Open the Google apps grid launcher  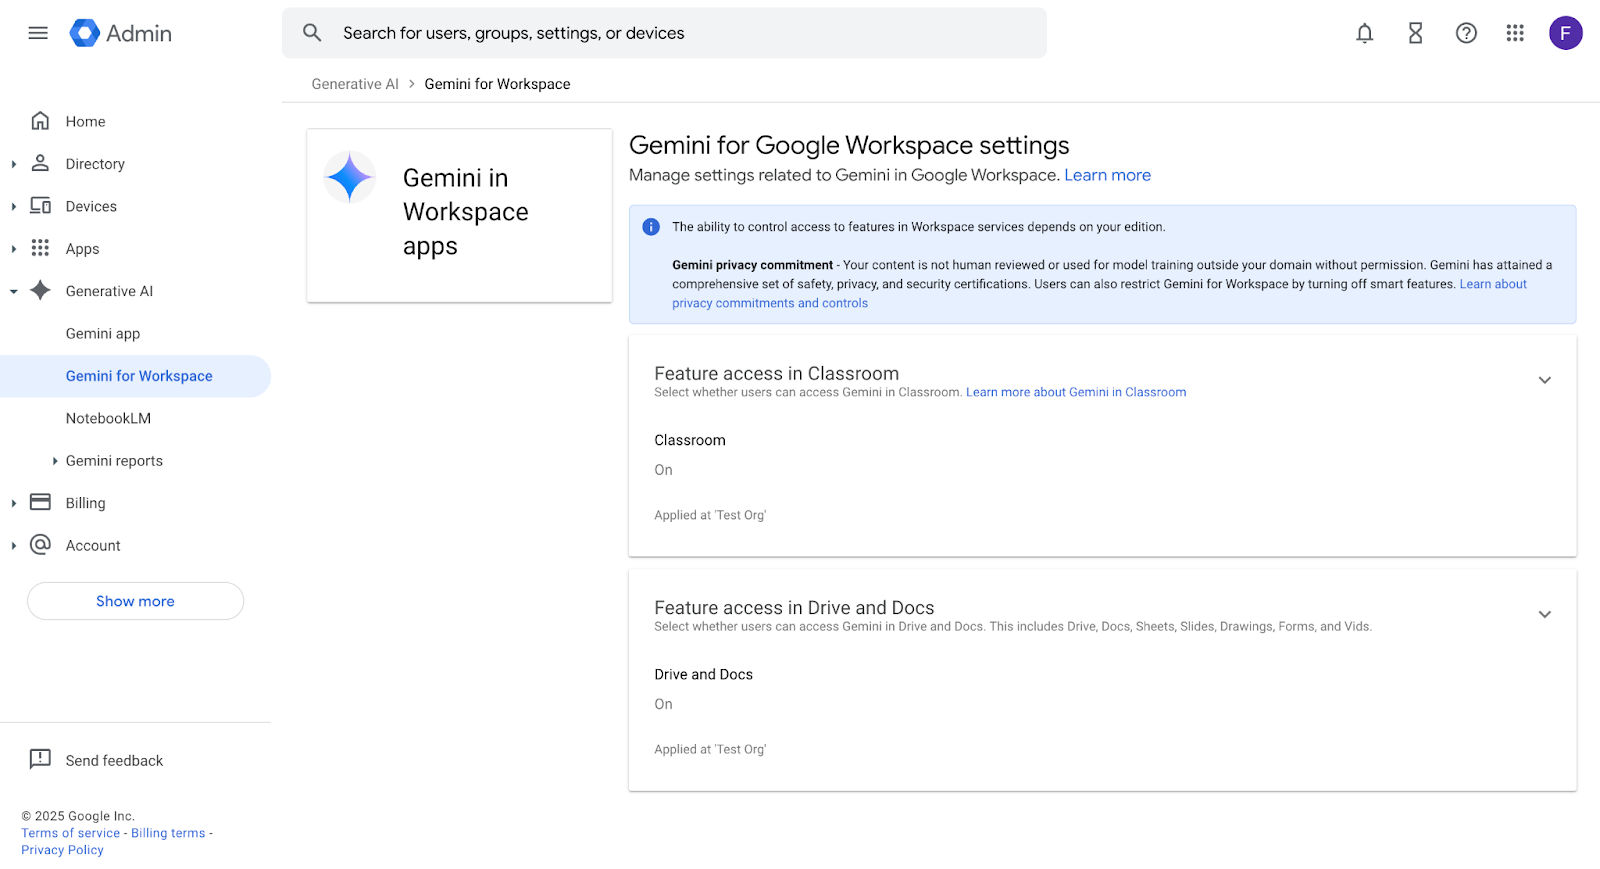click(1515, 33)
